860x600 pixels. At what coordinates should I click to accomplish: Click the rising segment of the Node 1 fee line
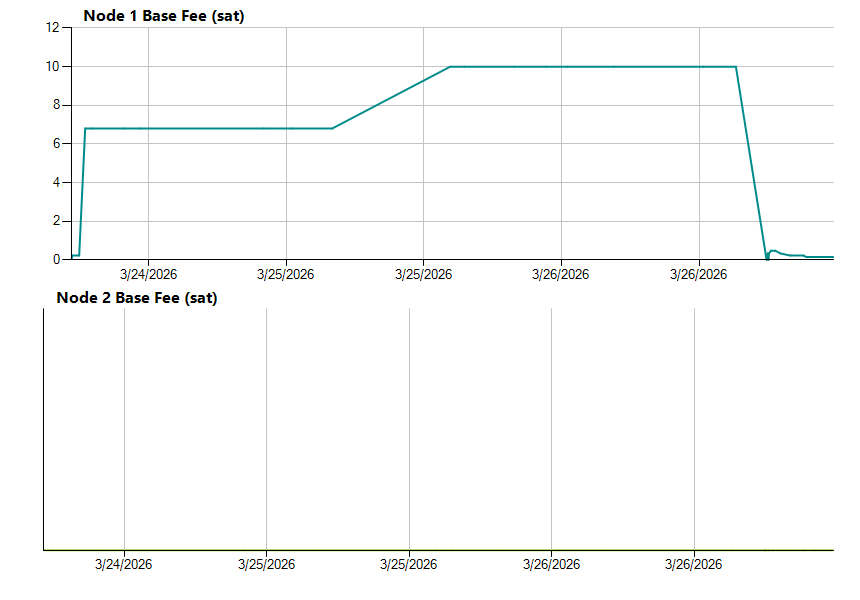(390, 98)
